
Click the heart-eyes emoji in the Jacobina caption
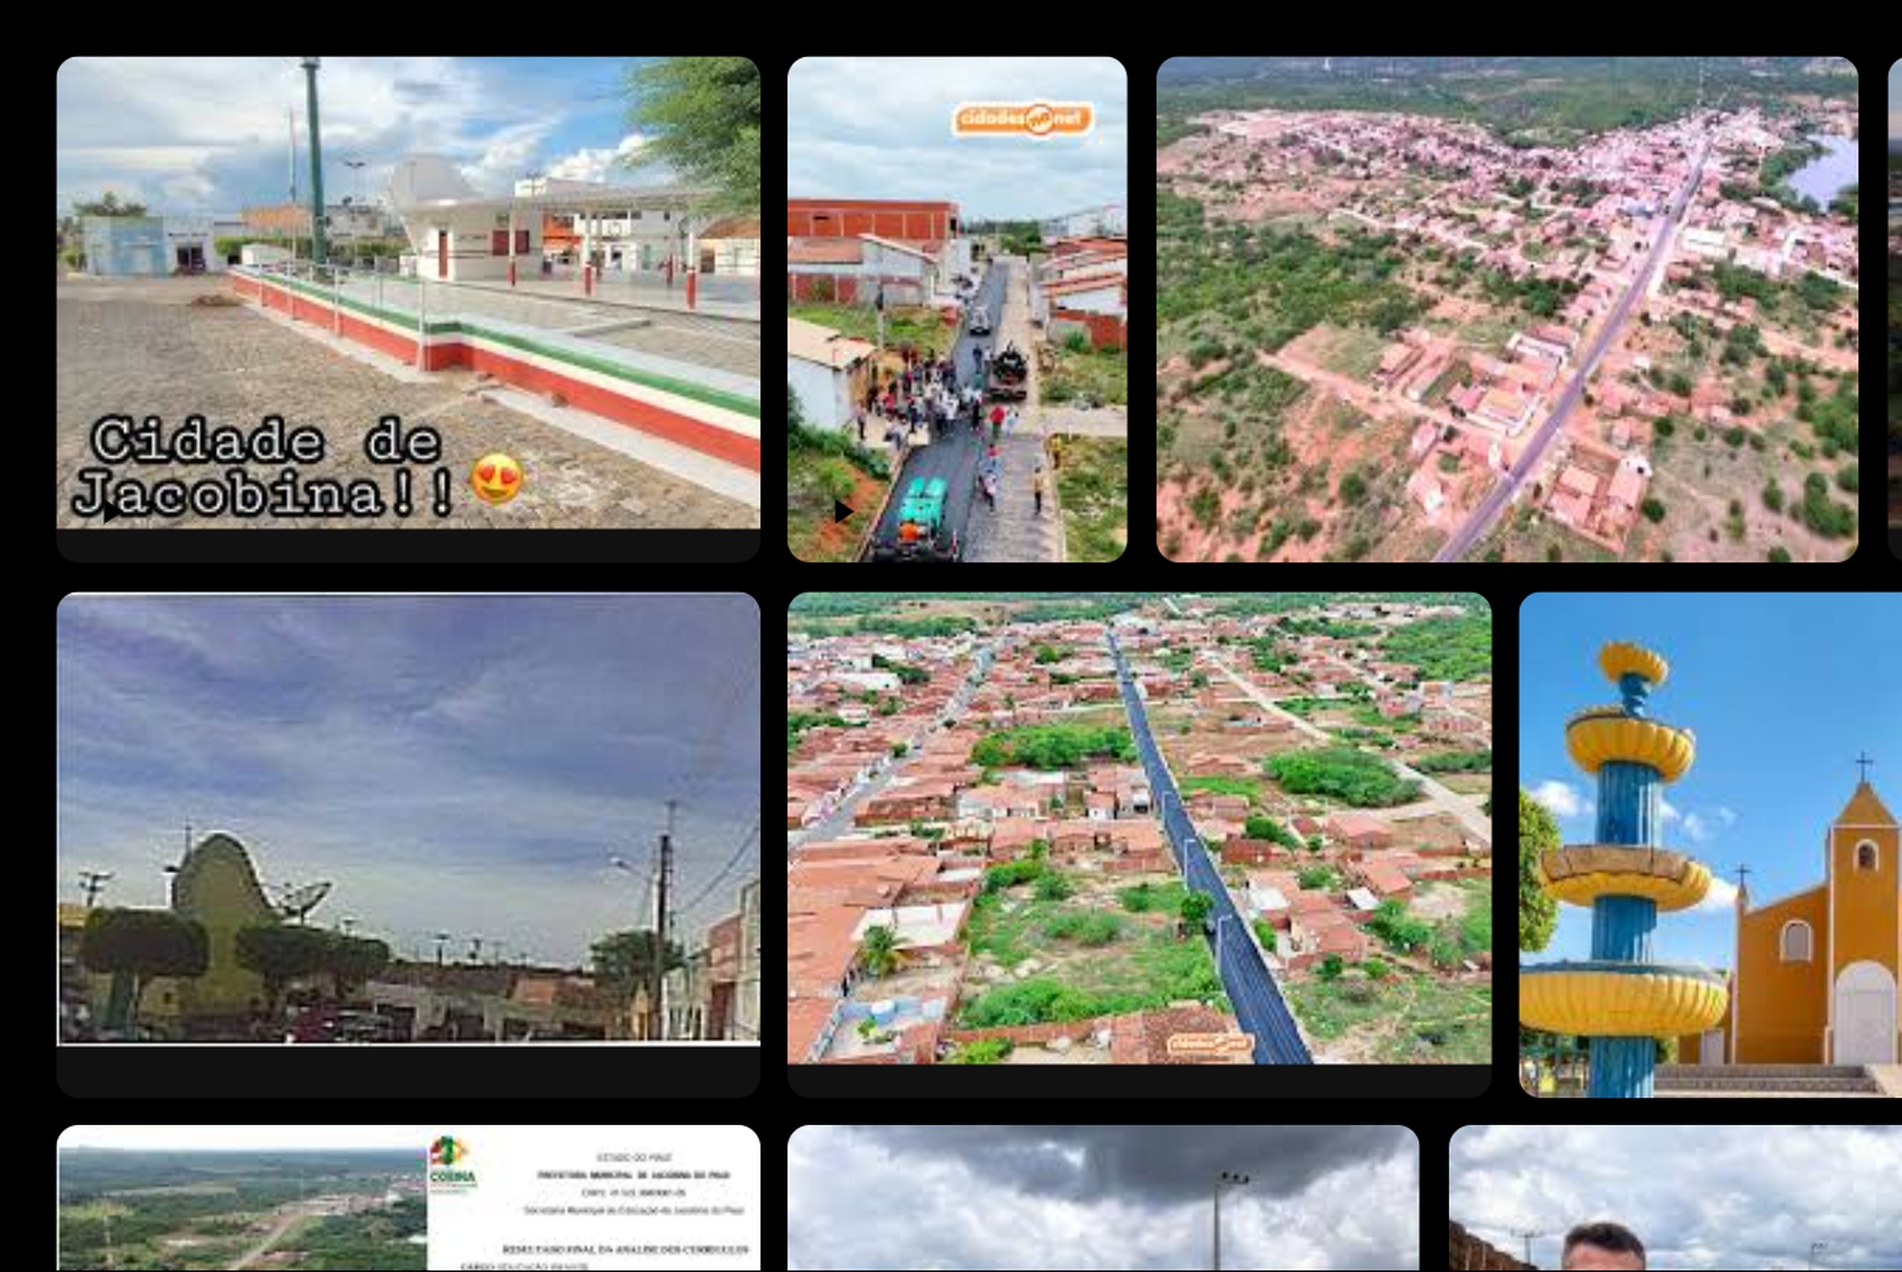click(x=496, y=478)
